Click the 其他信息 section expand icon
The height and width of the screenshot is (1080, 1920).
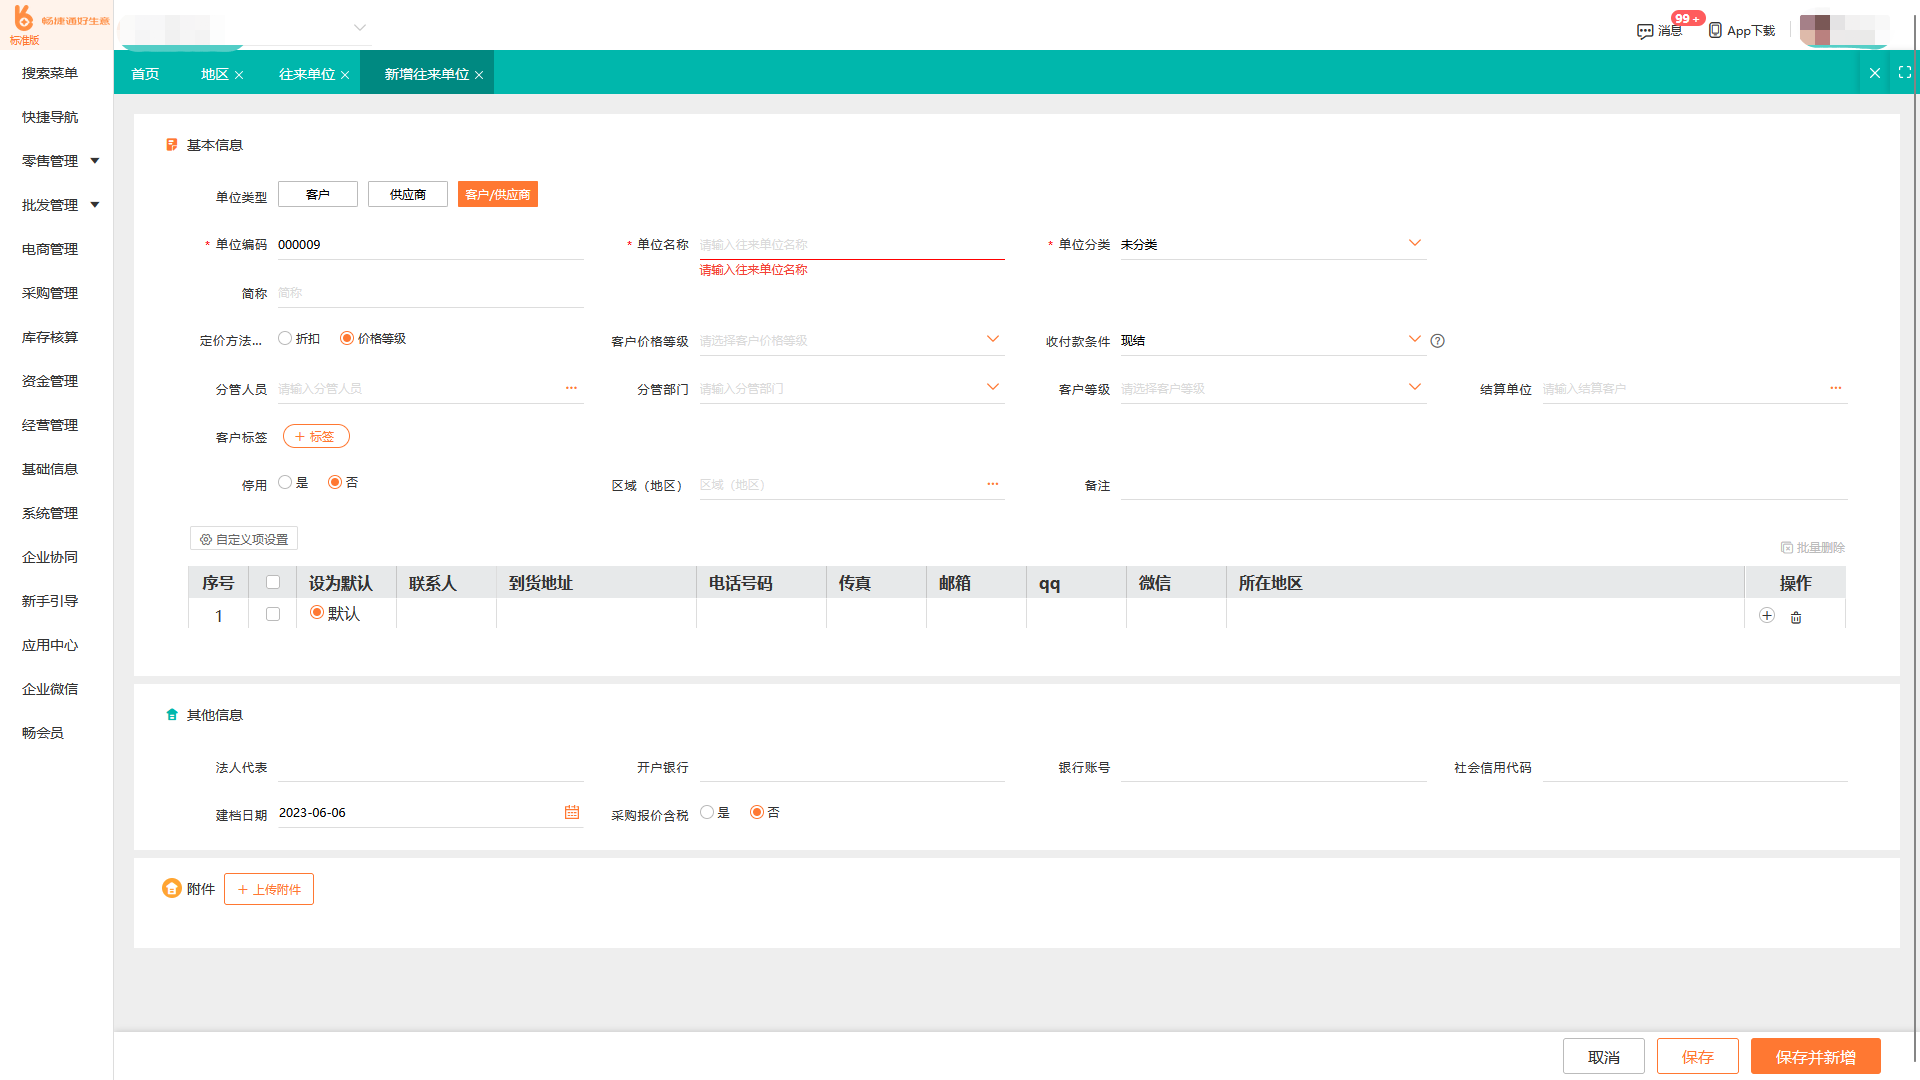(x=173, y=715)
